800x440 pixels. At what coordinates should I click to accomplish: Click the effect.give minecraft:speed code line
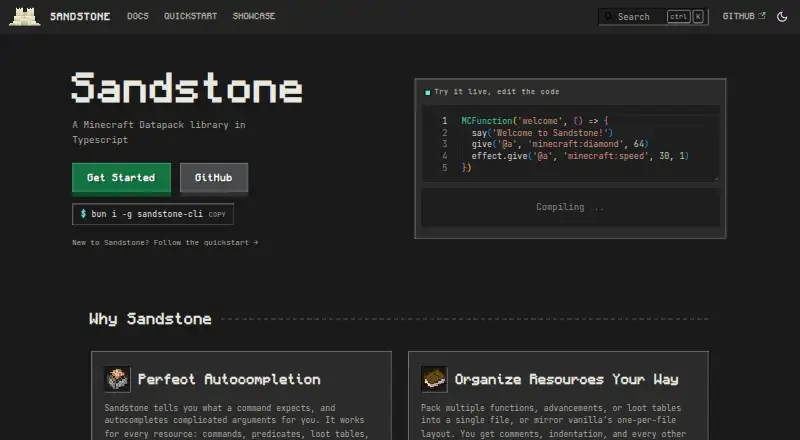[x=580, y=156]
